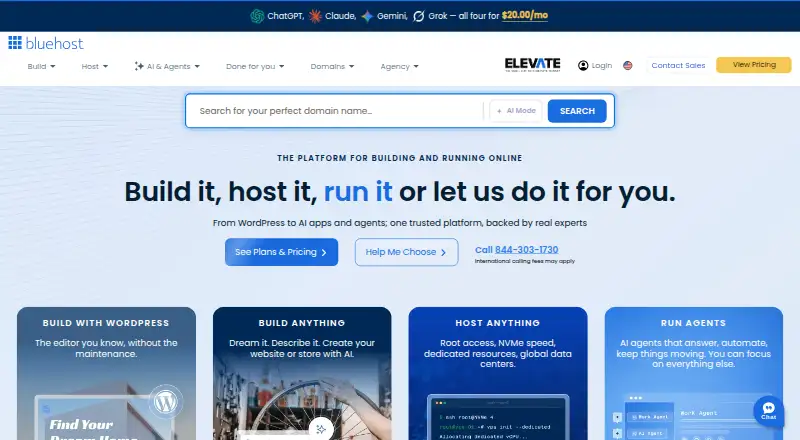The height and width of the screenshot is (440, 800).
Task: Click the US flag region selector
Action: 628,65
